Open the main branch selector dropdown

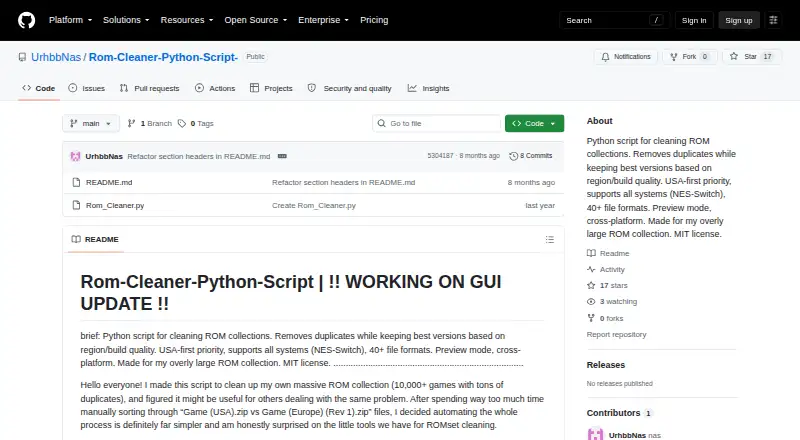[x=91, y=124]
